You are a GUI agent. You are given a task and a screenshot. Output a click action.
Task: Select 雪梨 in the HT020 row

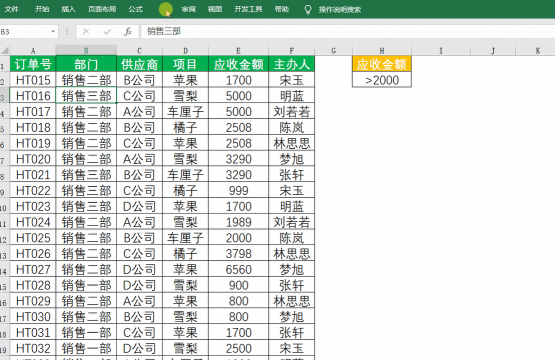pos(185,159)
